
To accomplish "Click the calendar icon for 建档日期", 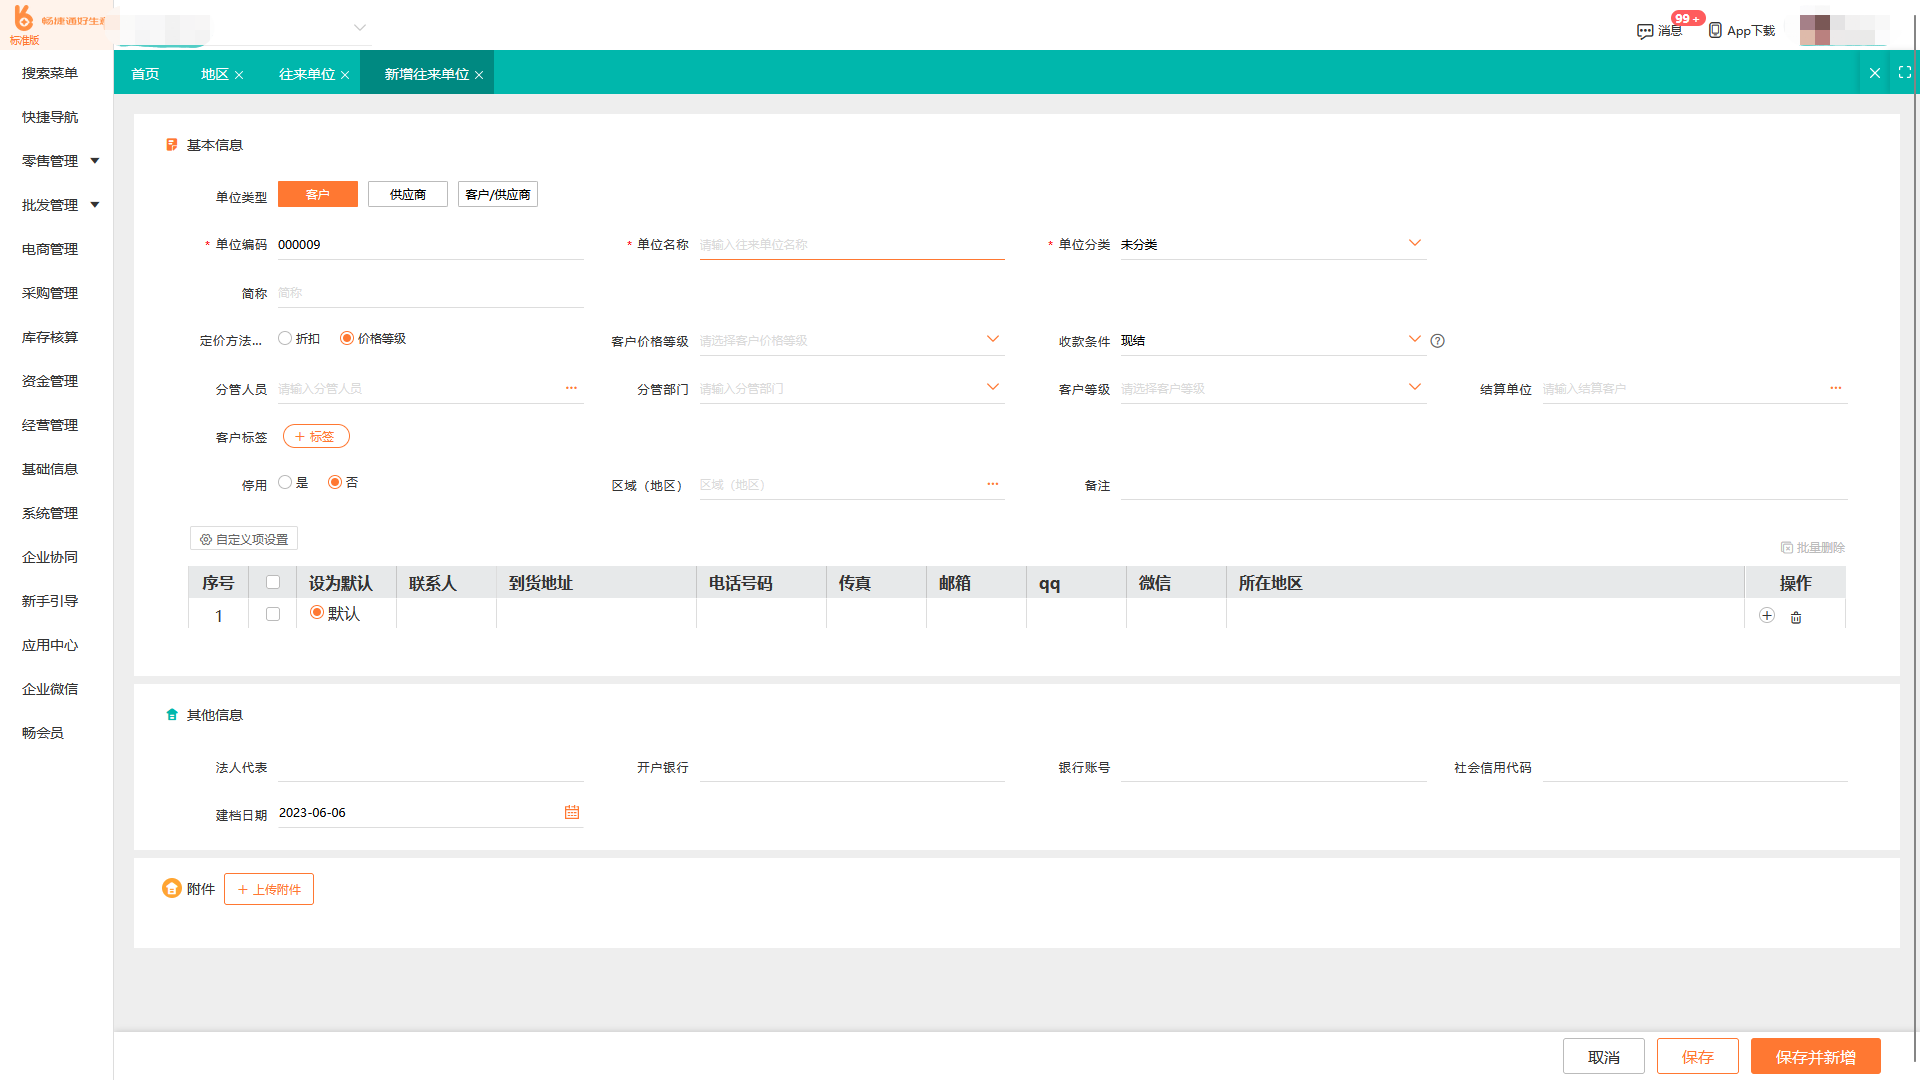I will pos(571,812).
